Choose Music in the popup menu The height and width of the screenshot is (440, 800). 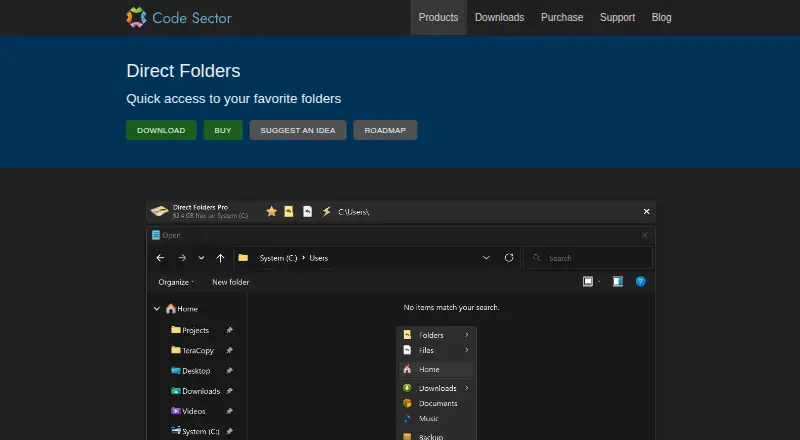[x=436, y=419]
